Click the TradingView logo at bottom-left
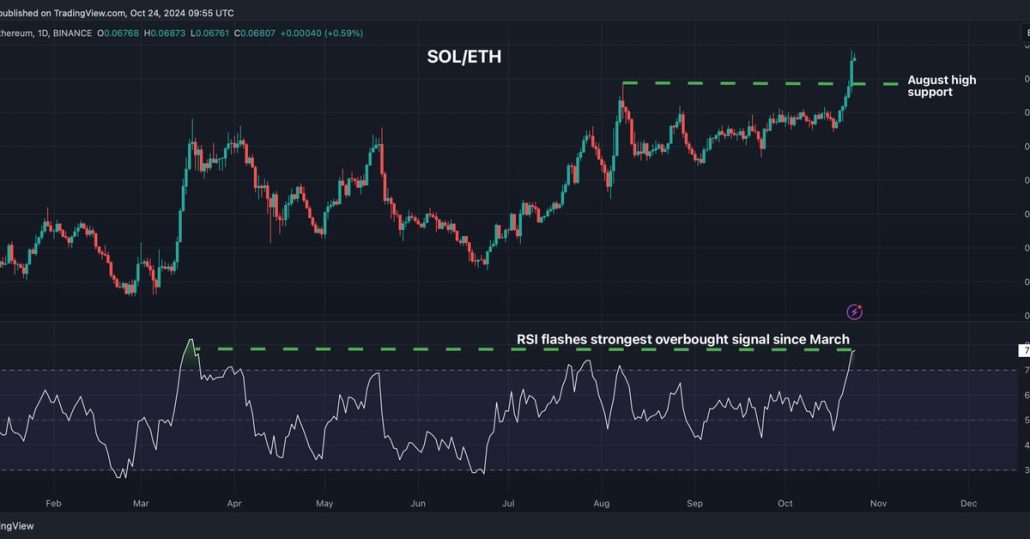 [18, 525]
